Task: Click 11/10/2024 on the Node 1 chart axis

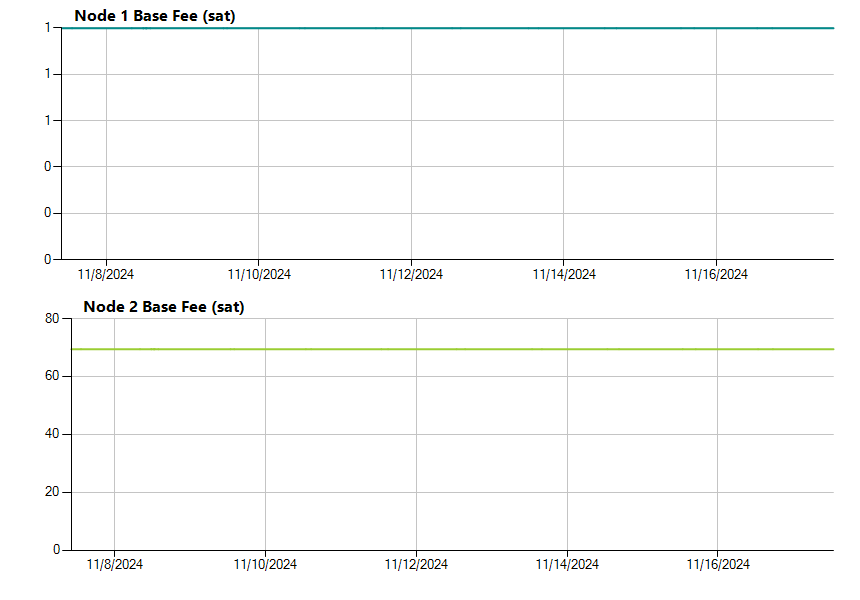Action: pos(259,274)
